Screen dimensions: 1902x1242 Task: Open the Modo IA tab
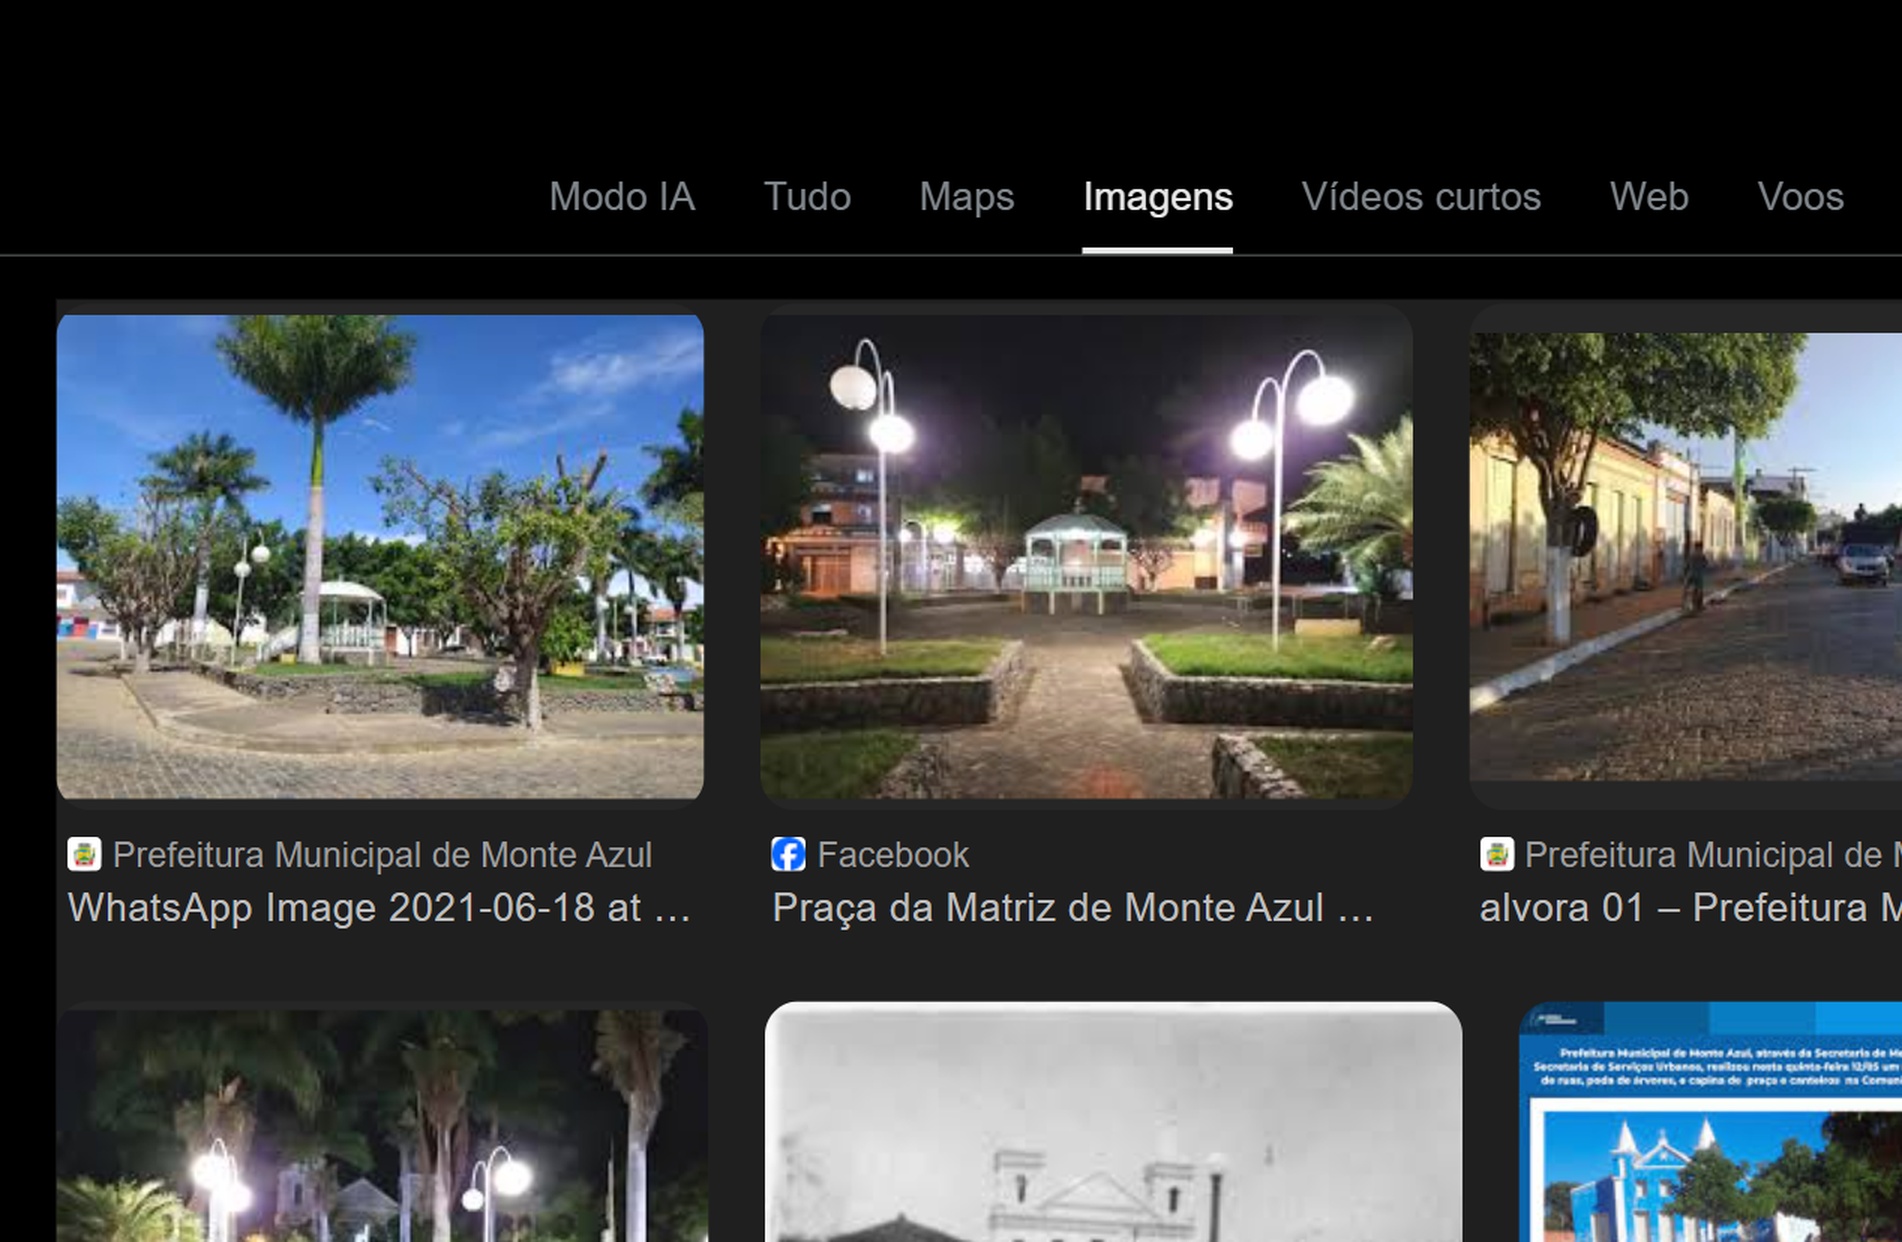(621, 197)
